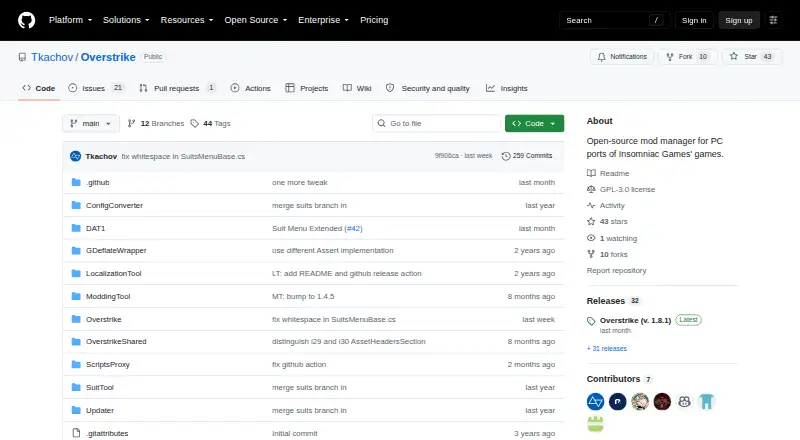The image size is (800, 440).
Task: Click the notifications bell icon
Action: [602, 57]
